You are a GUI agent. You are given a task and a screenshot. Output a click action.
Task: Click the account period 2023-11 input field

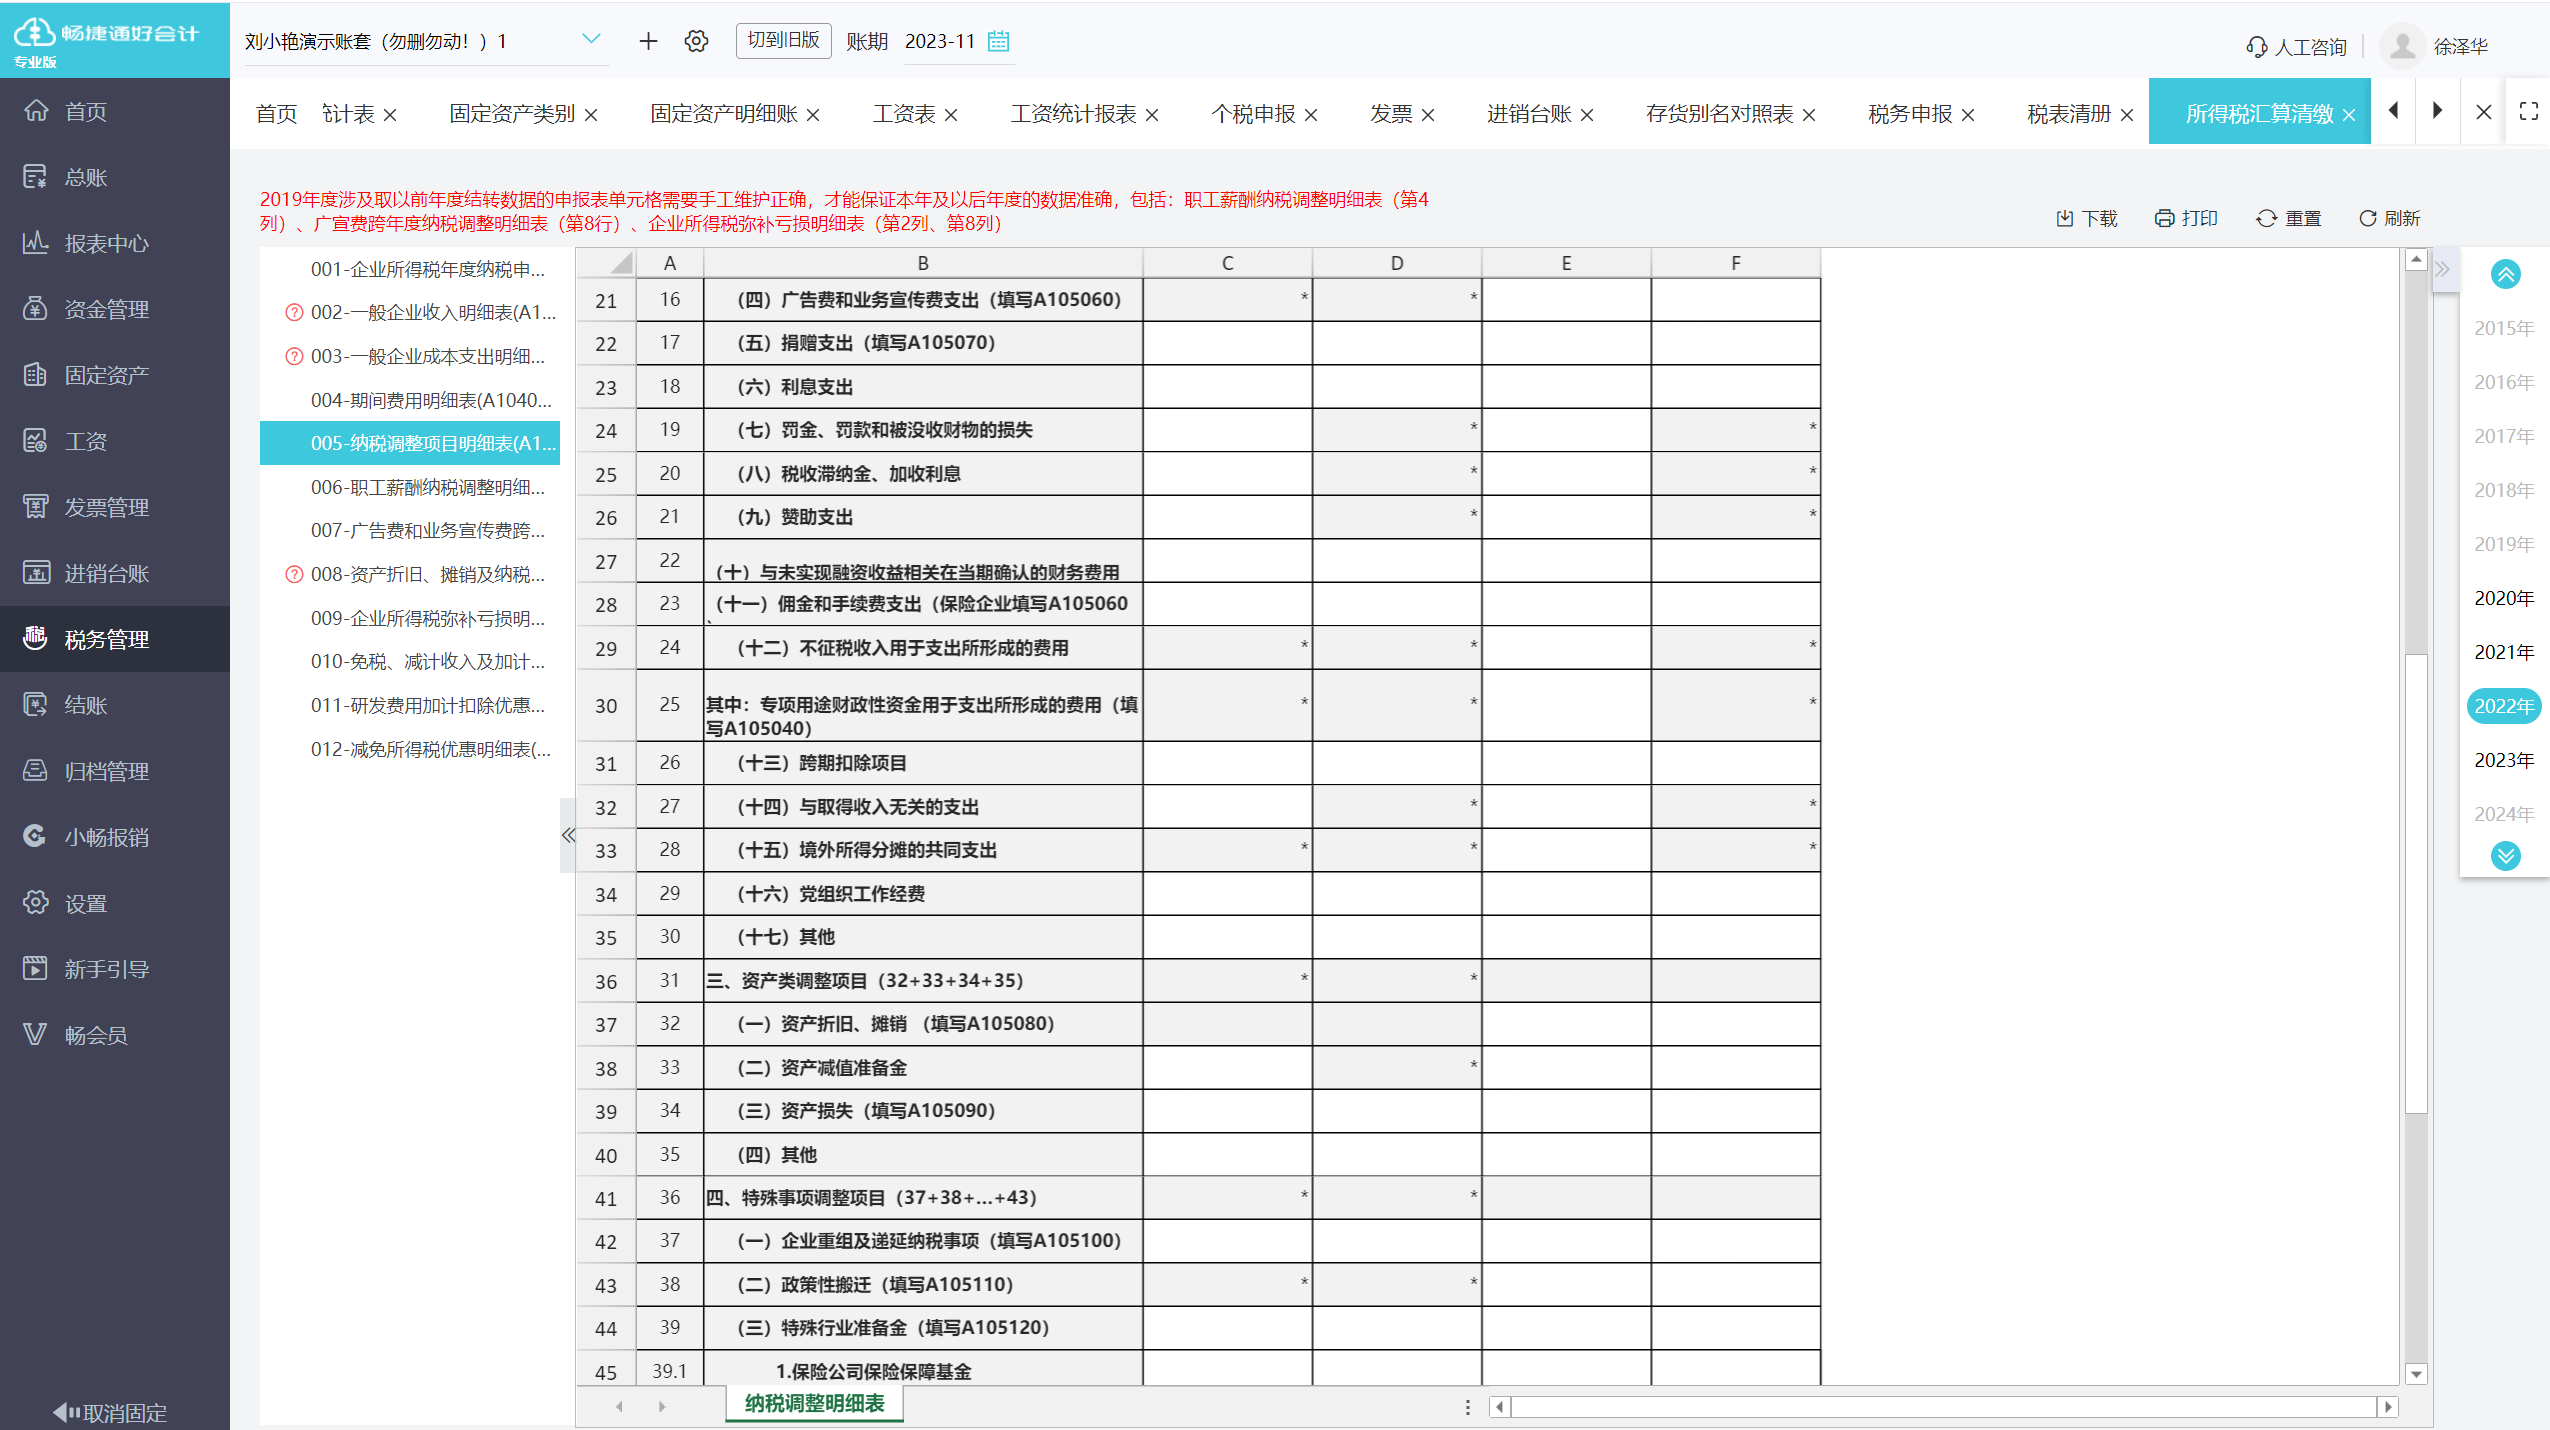point(946,39)
